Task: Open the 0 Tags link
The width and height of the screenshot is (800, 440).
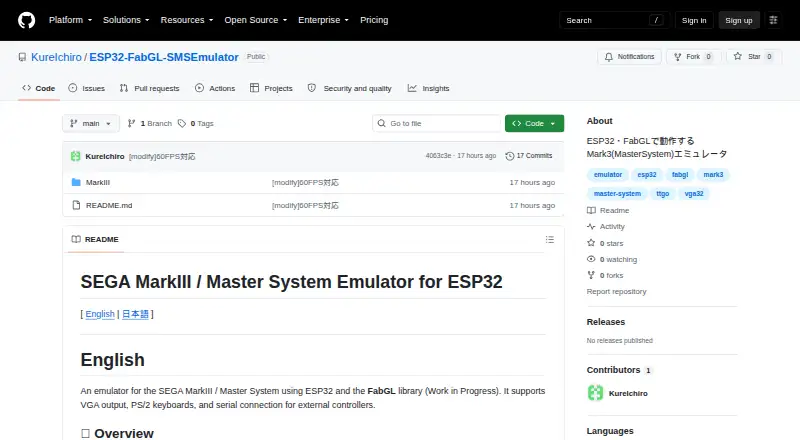Action: [196, 124]
